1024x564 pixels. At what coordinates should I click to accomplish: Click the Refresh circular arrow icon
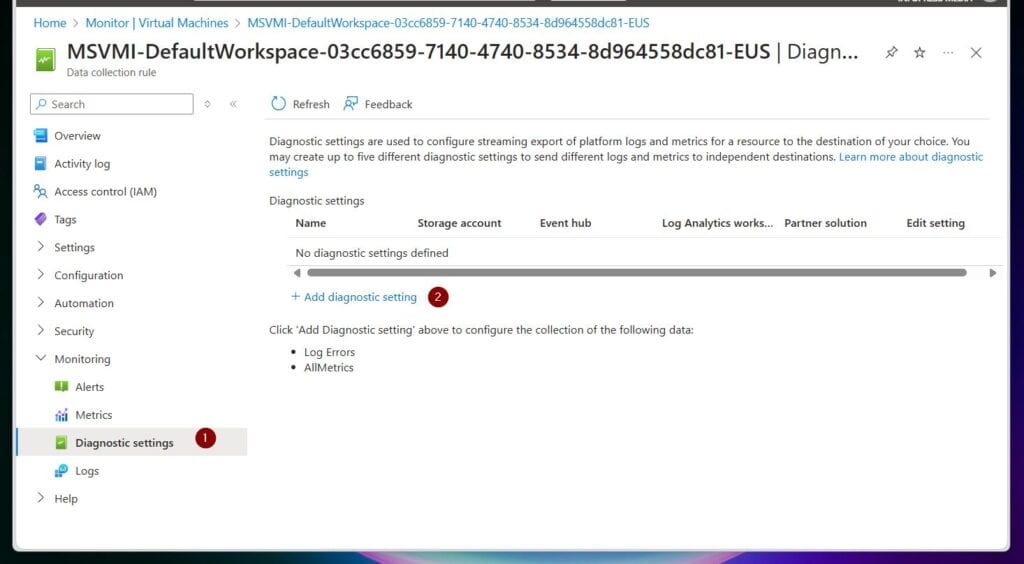[279, 104]
